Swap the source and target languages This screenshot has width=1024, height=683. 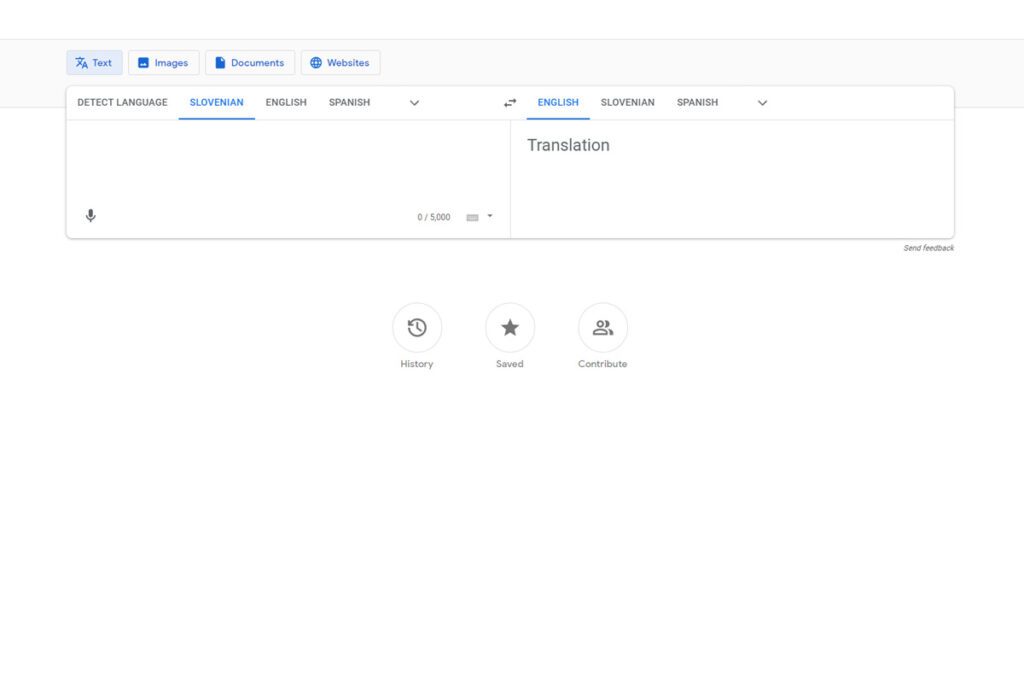pyautogui.click(x=510, y=102)
